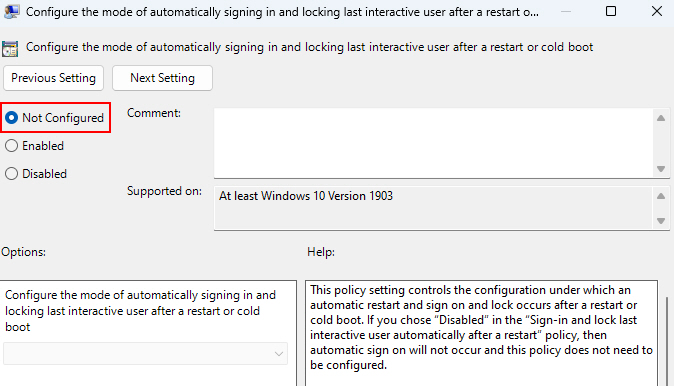This screenshot has width=674, height=386.
Task: Maximize the policy settings window
Action: (611, 11)
